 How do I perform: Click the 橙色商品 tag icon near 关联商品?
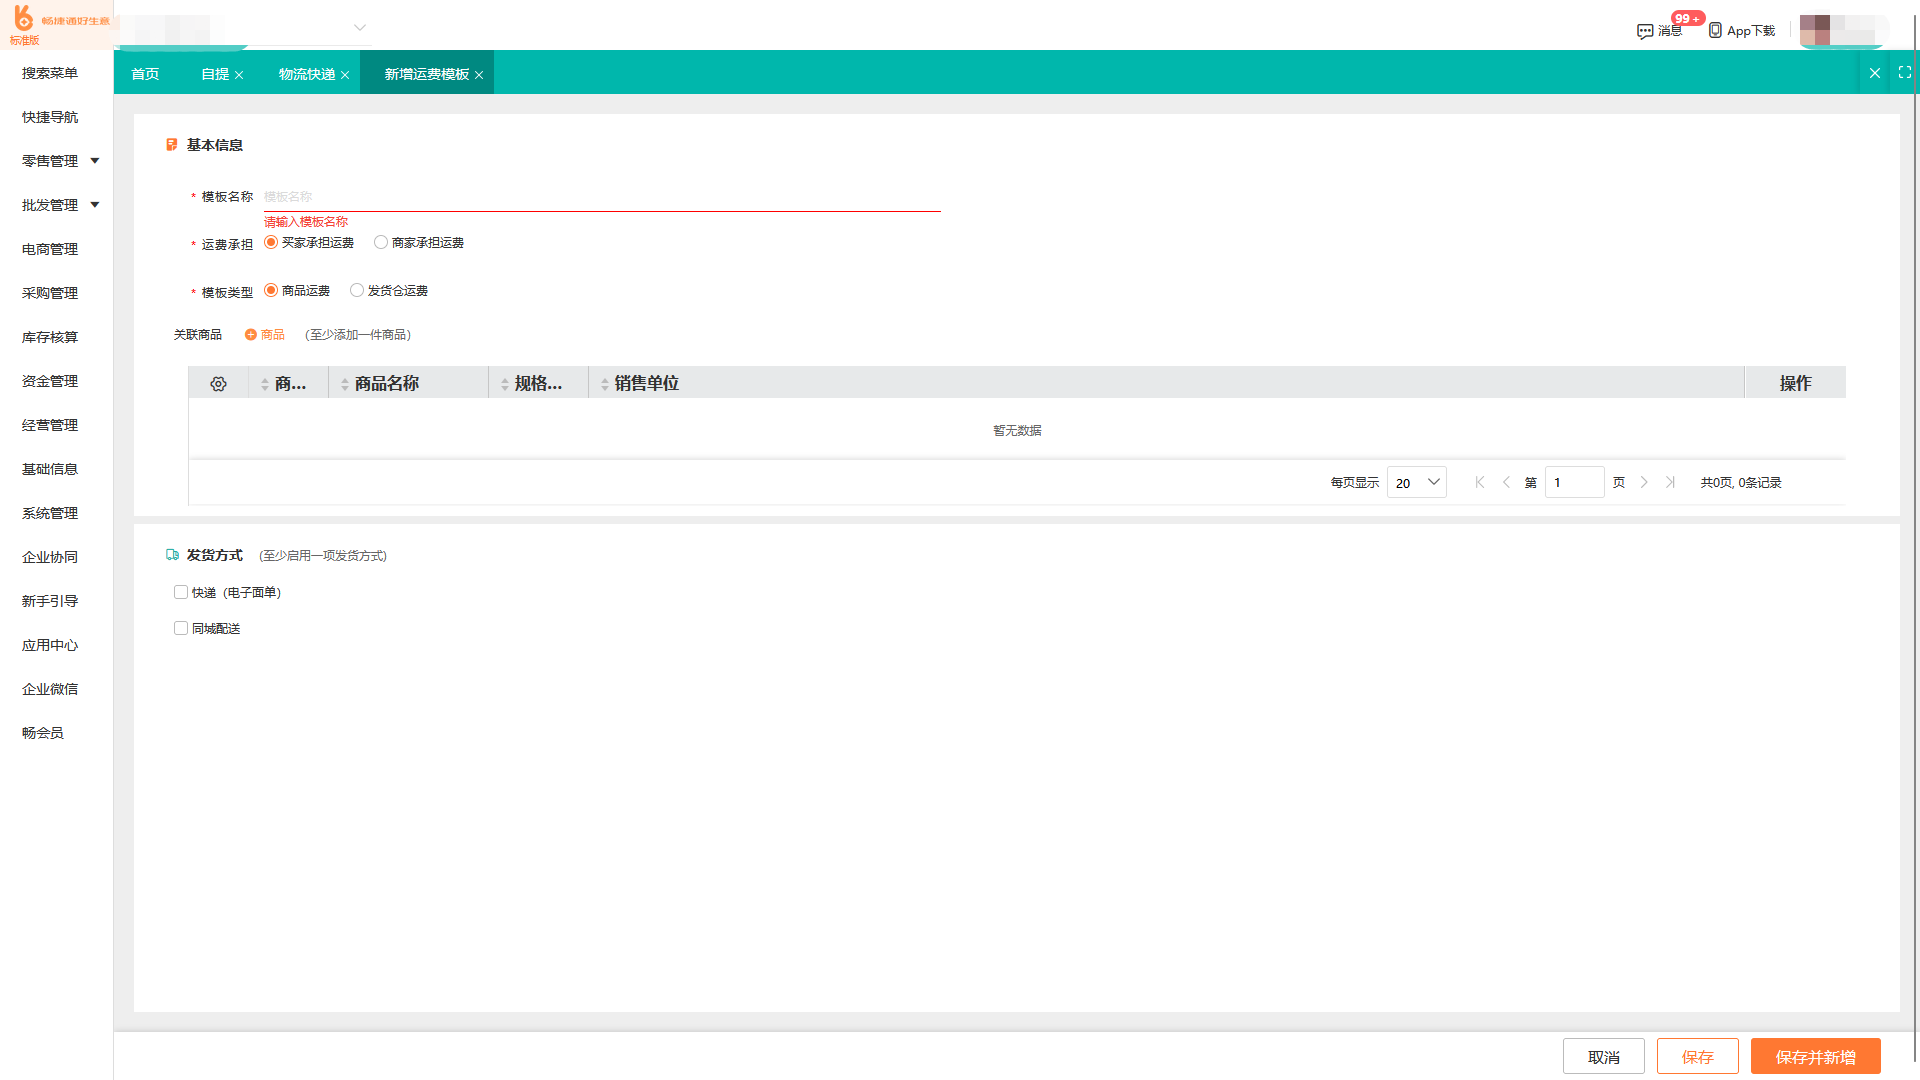tap(264, 335)
